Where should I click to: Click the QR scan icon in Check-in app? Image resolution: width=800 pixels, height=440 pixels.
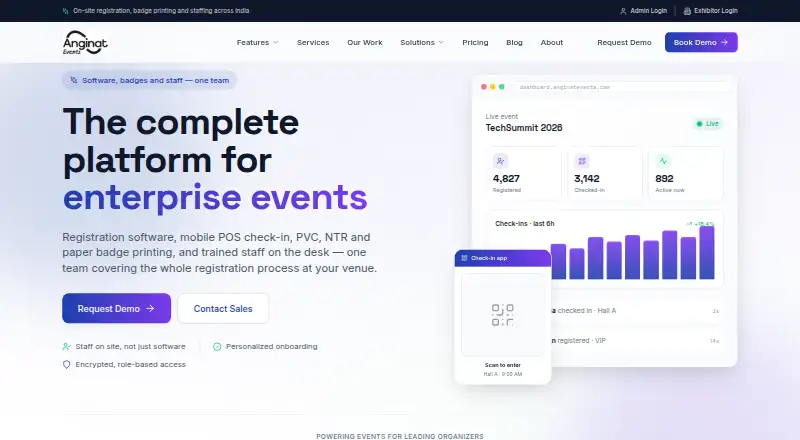pyautogui.click(x=503, y=315)
